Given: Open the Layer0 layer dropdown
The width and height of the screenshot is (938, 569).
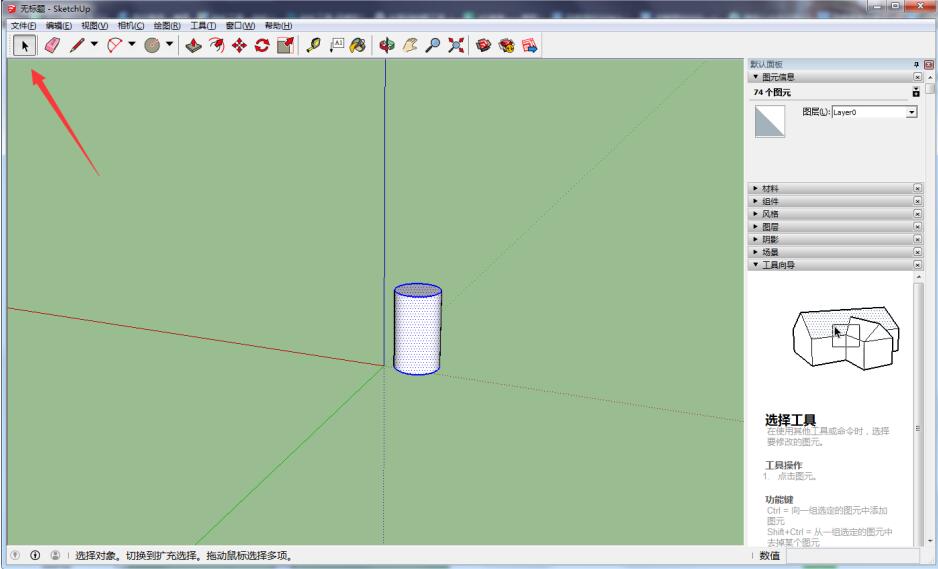Looking at the screenshot, I should 911,113.
